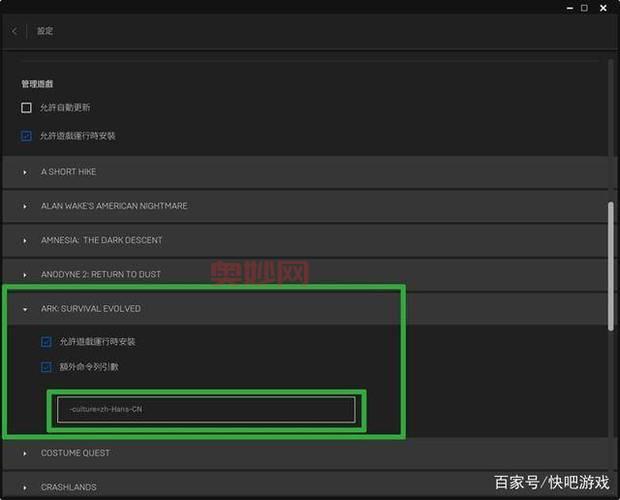Toggle ARK's 允許遊戲運行時安裝 checkbox

pyautogui.click(x=46, y=342)
